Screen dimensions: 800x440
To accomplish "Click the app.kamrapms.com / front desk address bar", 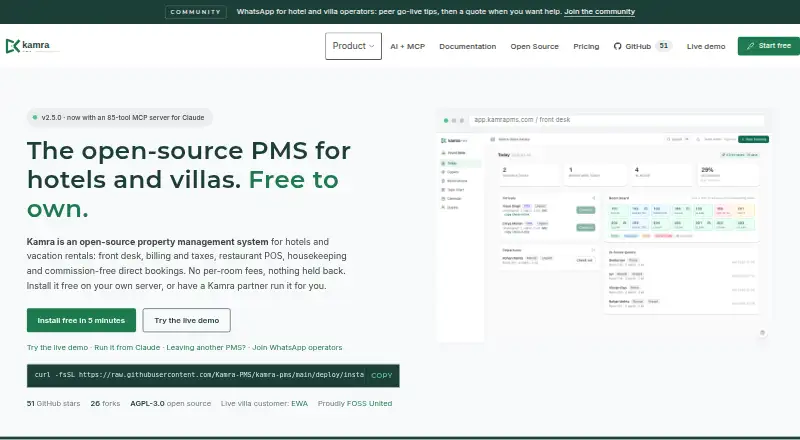I will pos(616,120).
